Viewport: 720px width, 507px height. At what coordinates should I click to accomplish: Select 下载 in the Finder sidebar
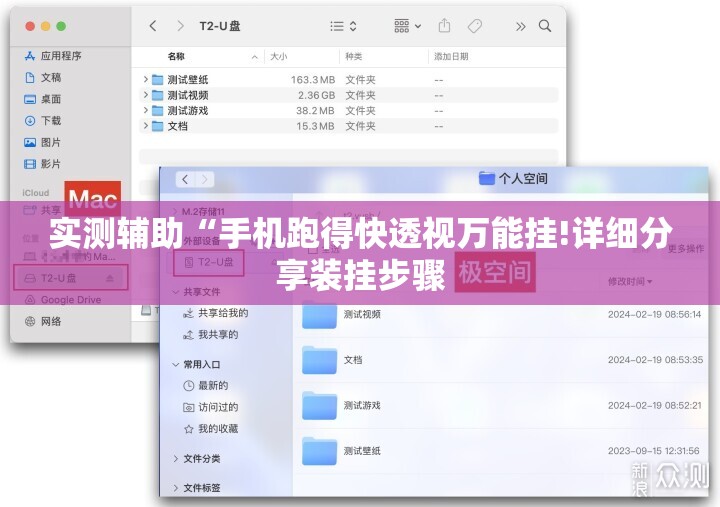point(50,120)
